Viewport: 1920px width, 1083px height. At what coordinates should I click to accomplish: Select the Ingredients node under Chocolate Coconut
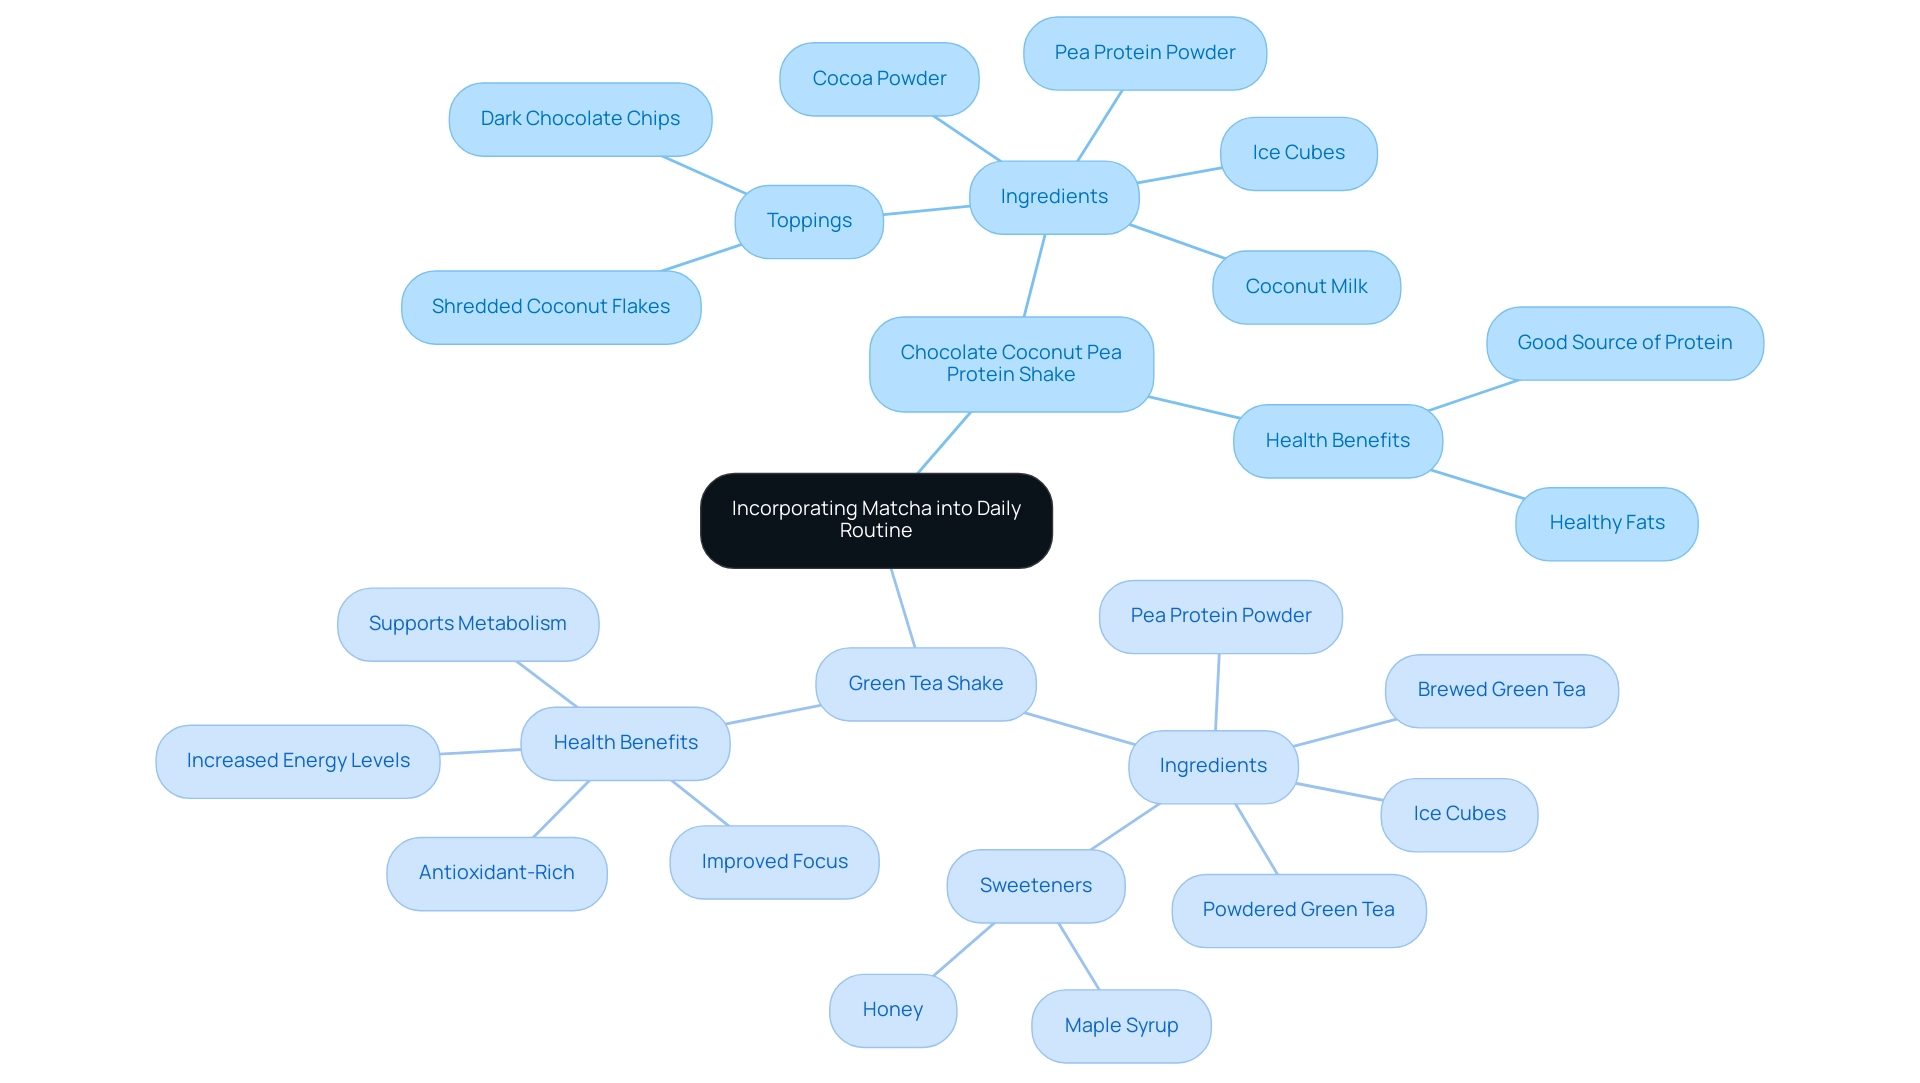pos(1054,195)
